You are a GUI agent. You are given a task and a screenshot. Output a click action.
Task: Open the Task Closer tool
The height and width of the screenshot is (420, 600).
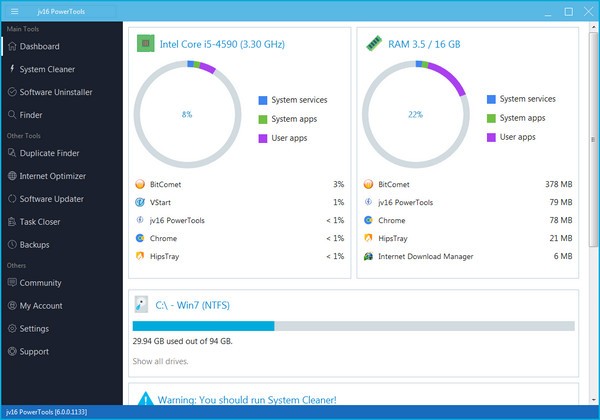pos(40,222)
